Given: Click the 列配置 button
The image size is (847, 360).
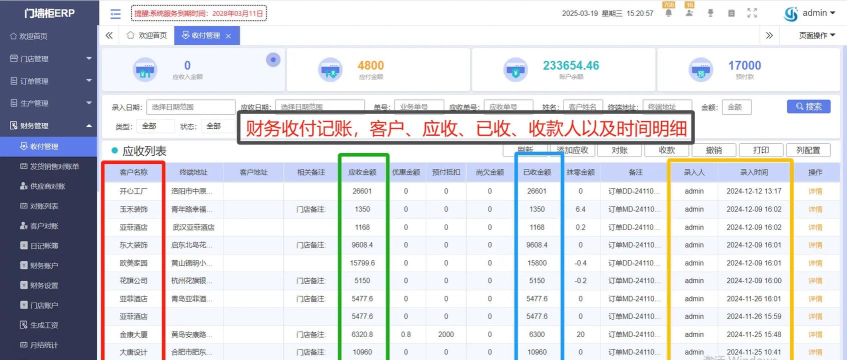Looking at the screenshot, I should click(x=809, y=150).
